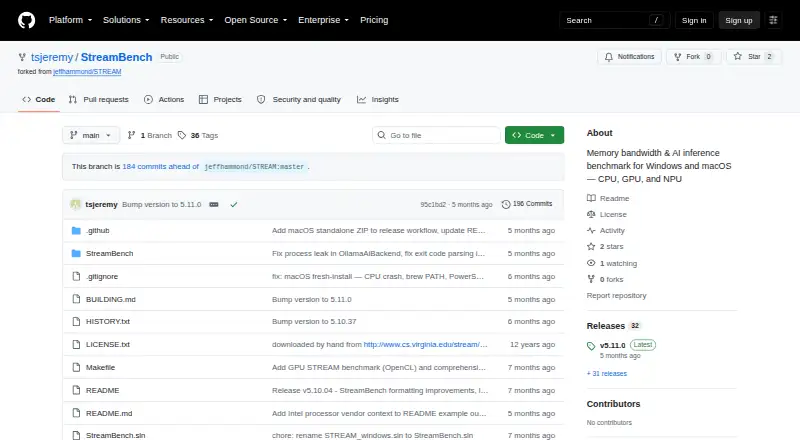Image resolution: width=800 pixels, height=440 pixels.
Task: Focus the top Search field
Action: point(614,20)
